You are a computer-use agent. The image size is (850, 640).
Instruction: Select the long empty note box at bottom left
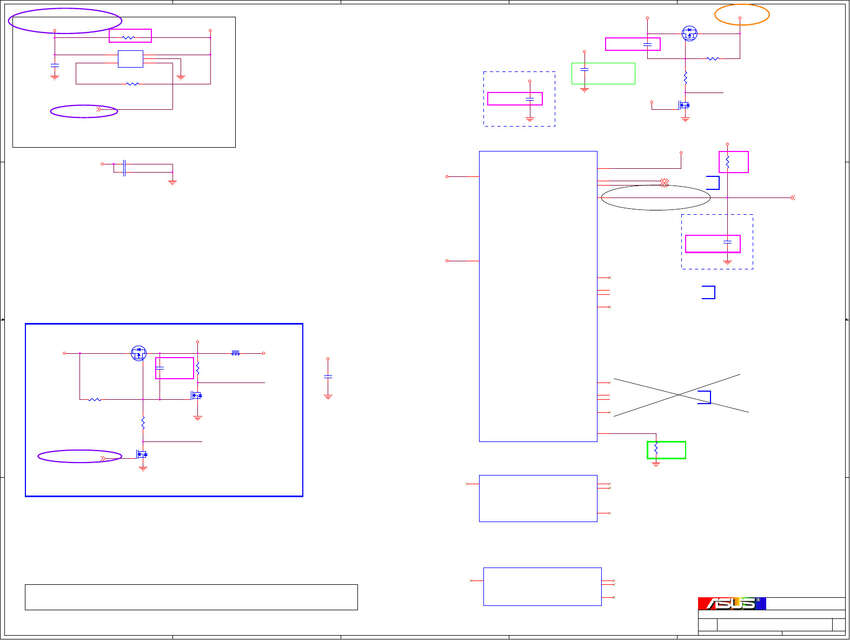point(191,597)
